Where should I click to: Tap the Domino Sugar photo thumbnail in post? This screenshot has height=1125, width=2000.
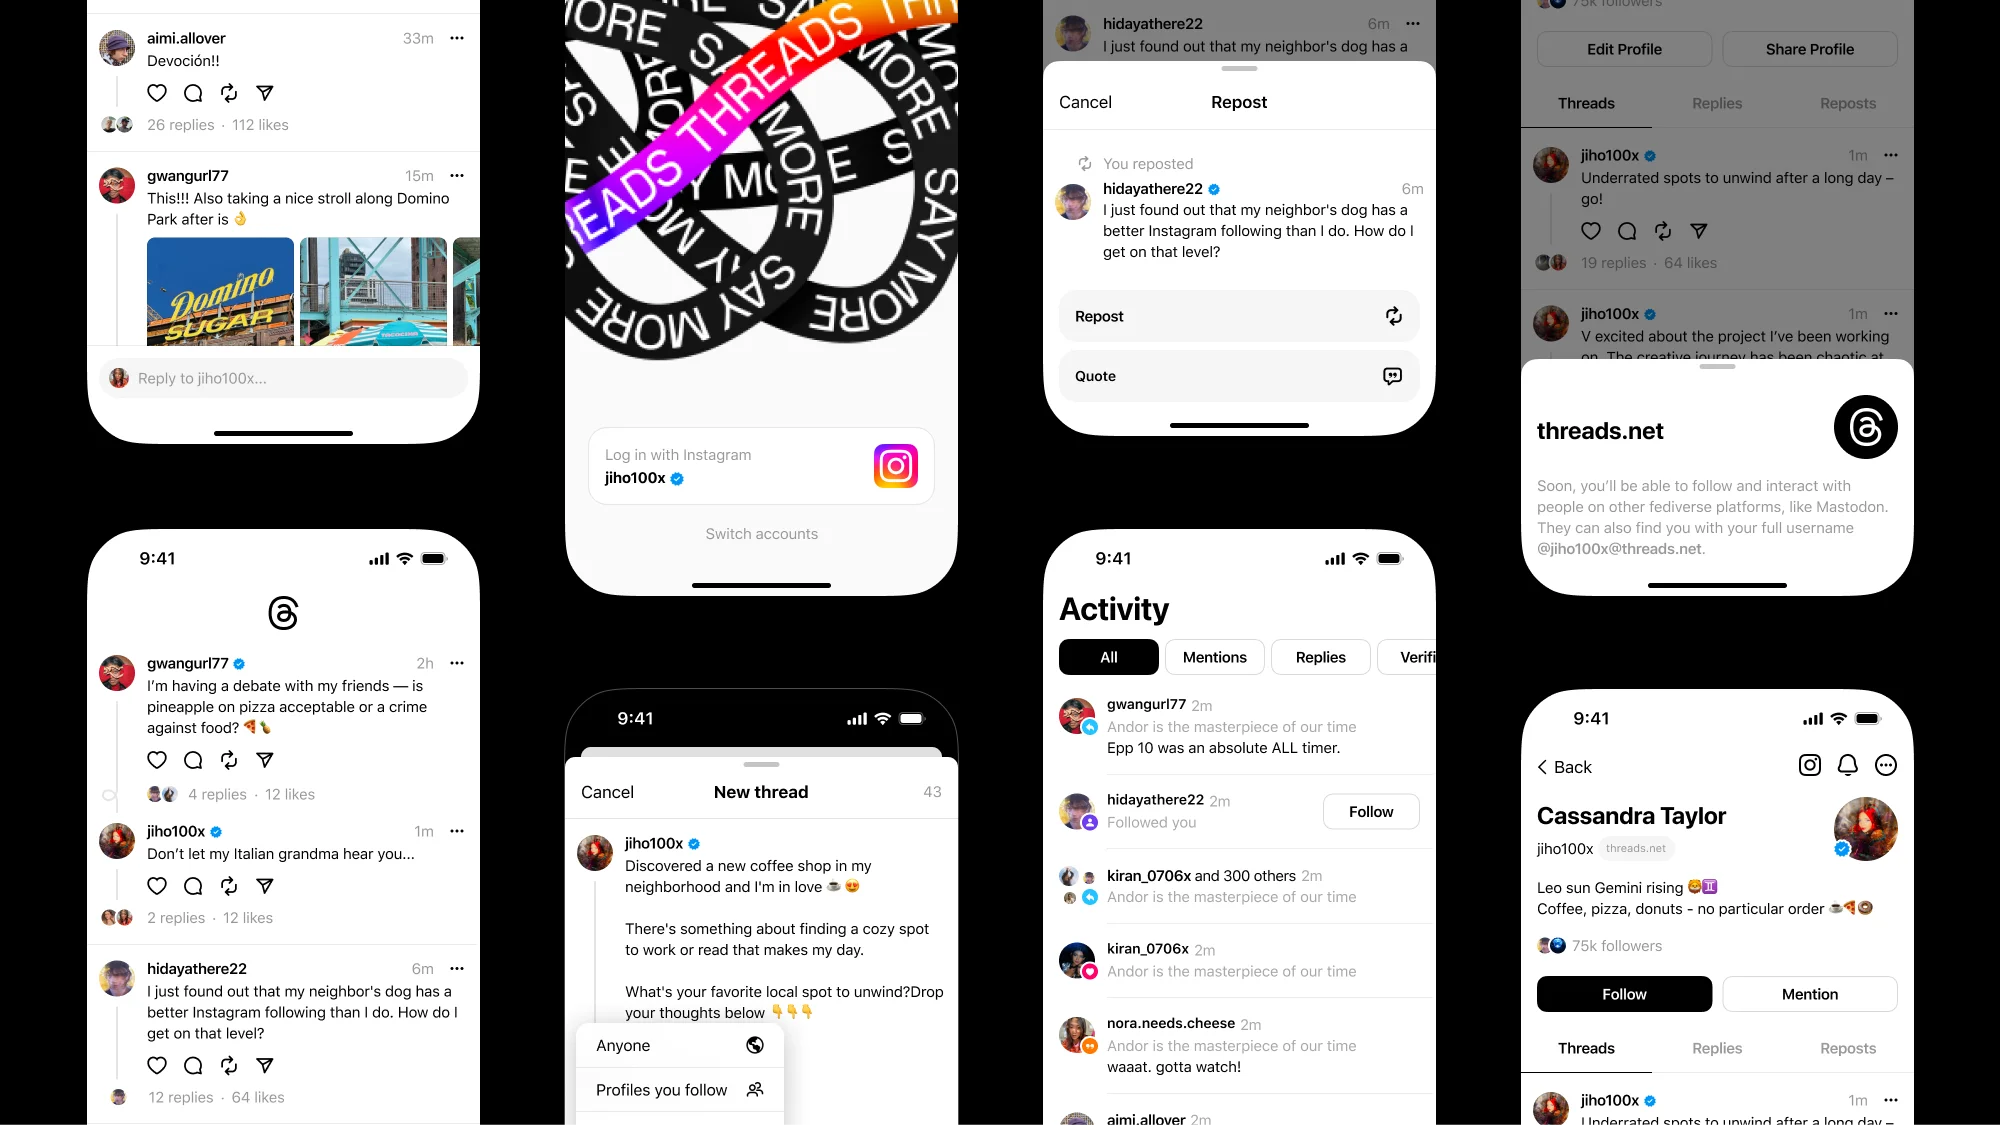(220, 290)
